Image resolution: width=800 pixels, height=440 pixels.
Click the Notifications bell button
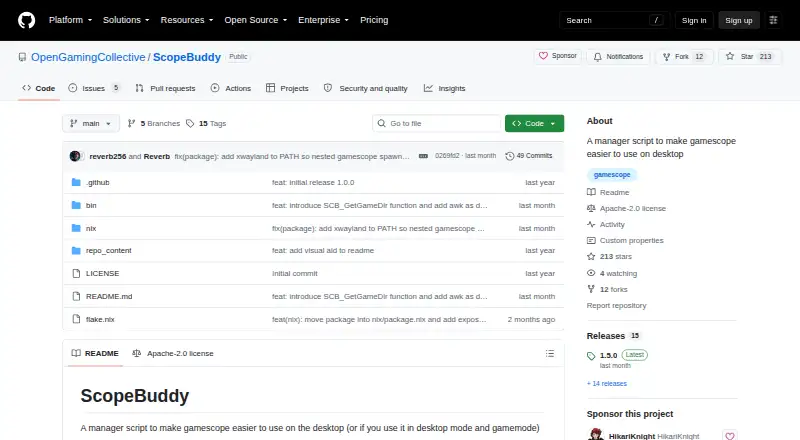(x=618, y=57)
